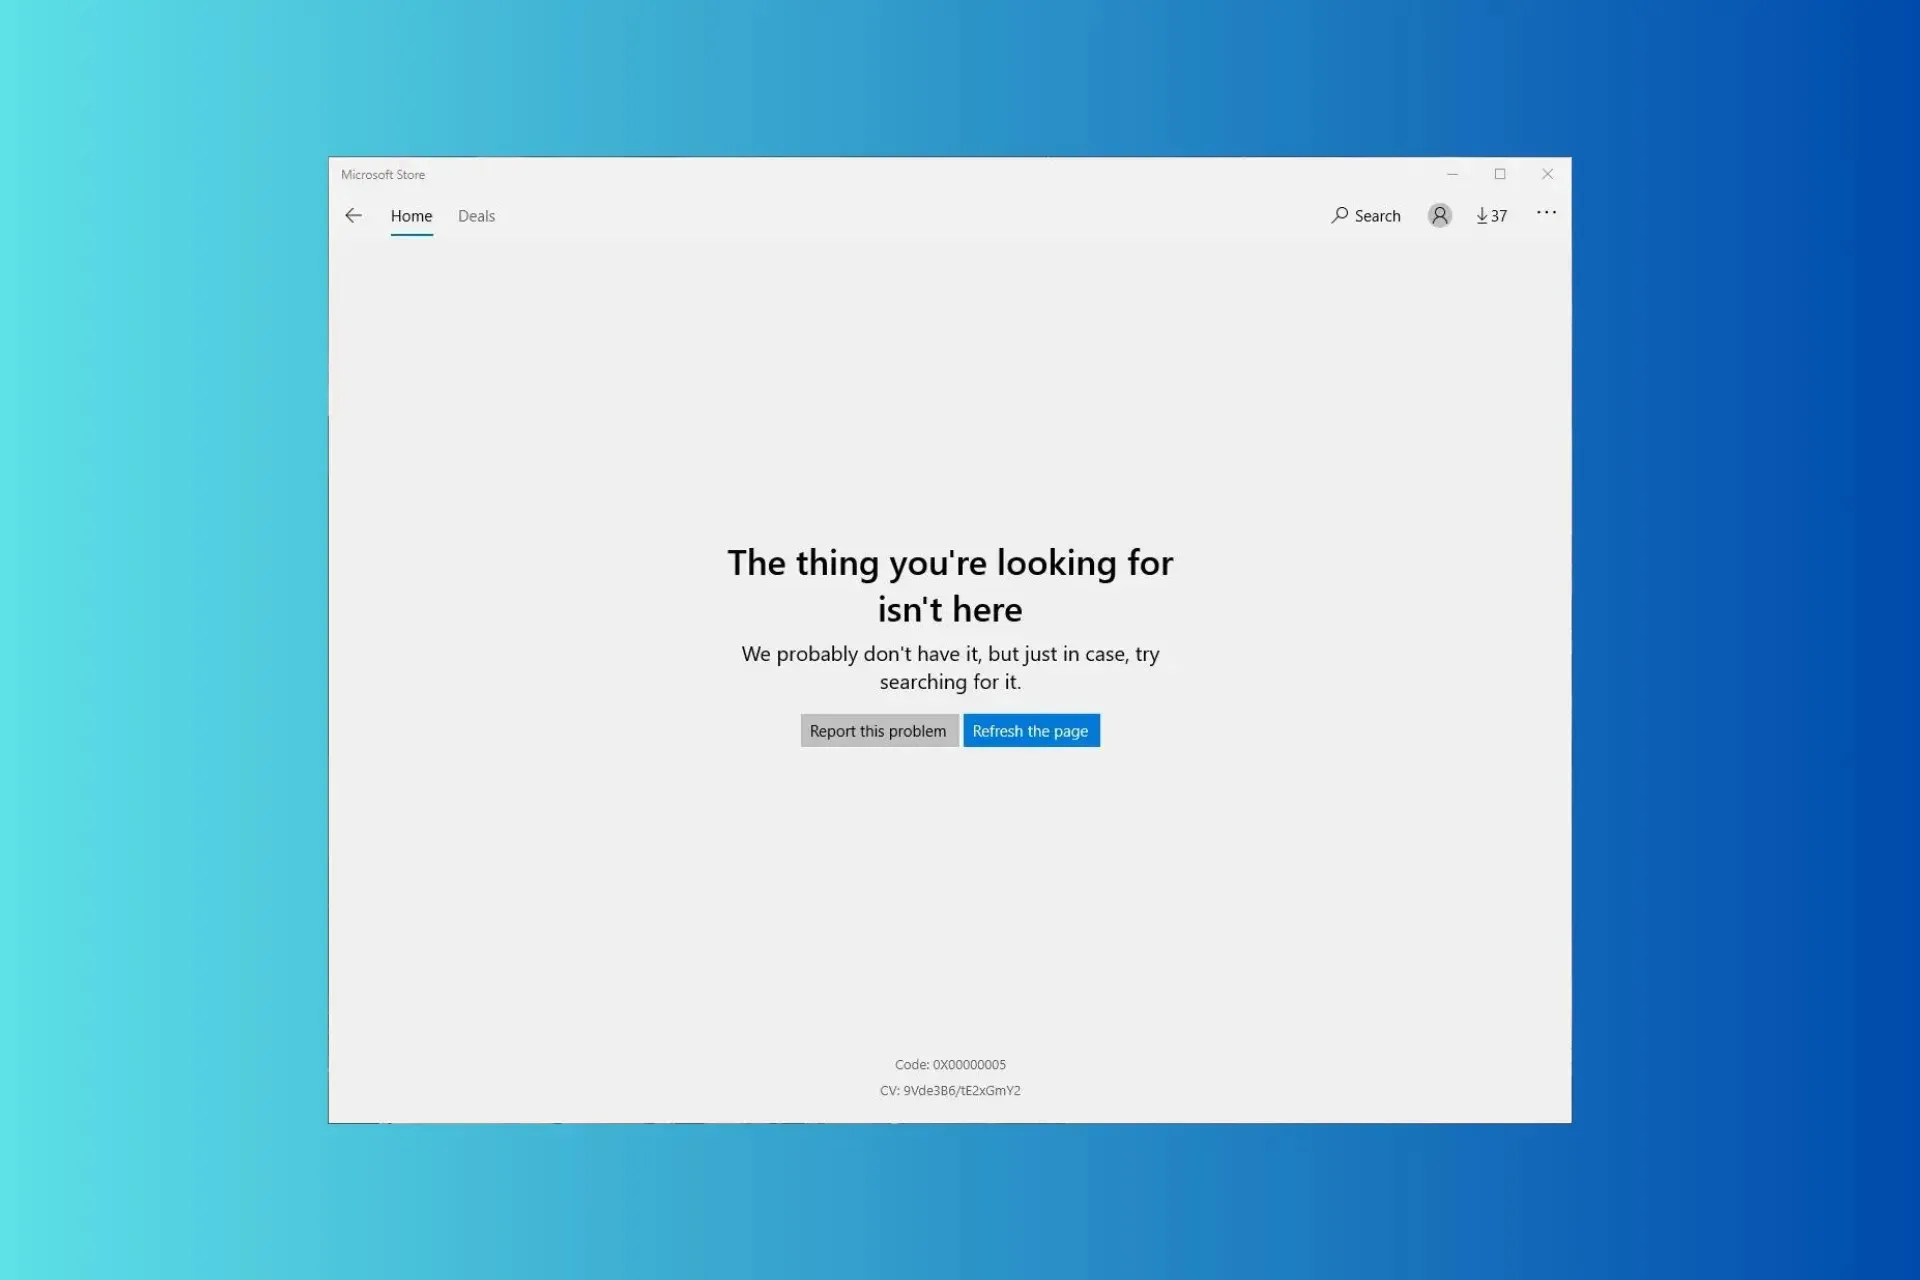
Task: Click the maximize window button icon
Action: click(1499, 174)
